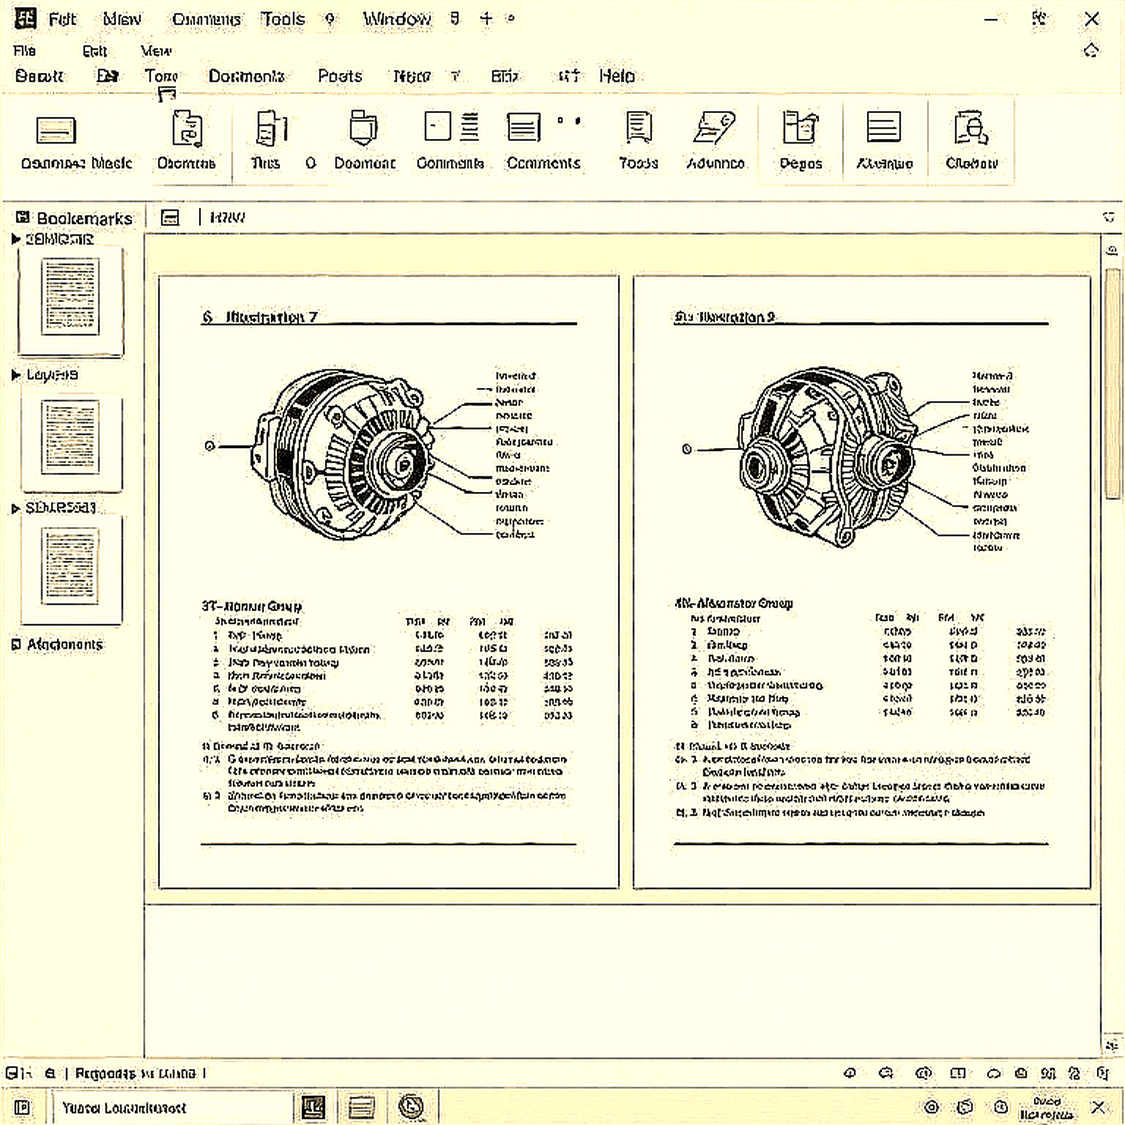Viewport: 1125px width, 1125px height.
Task: Click the X icon at the taskbar's right end
Action: tap(1098, 1107)
